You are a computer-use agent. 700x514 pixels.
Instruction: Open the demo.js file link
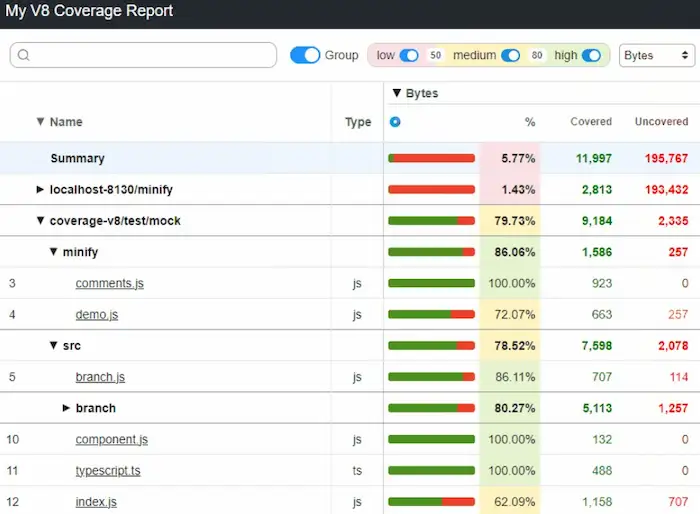click(x=96, y=315)
